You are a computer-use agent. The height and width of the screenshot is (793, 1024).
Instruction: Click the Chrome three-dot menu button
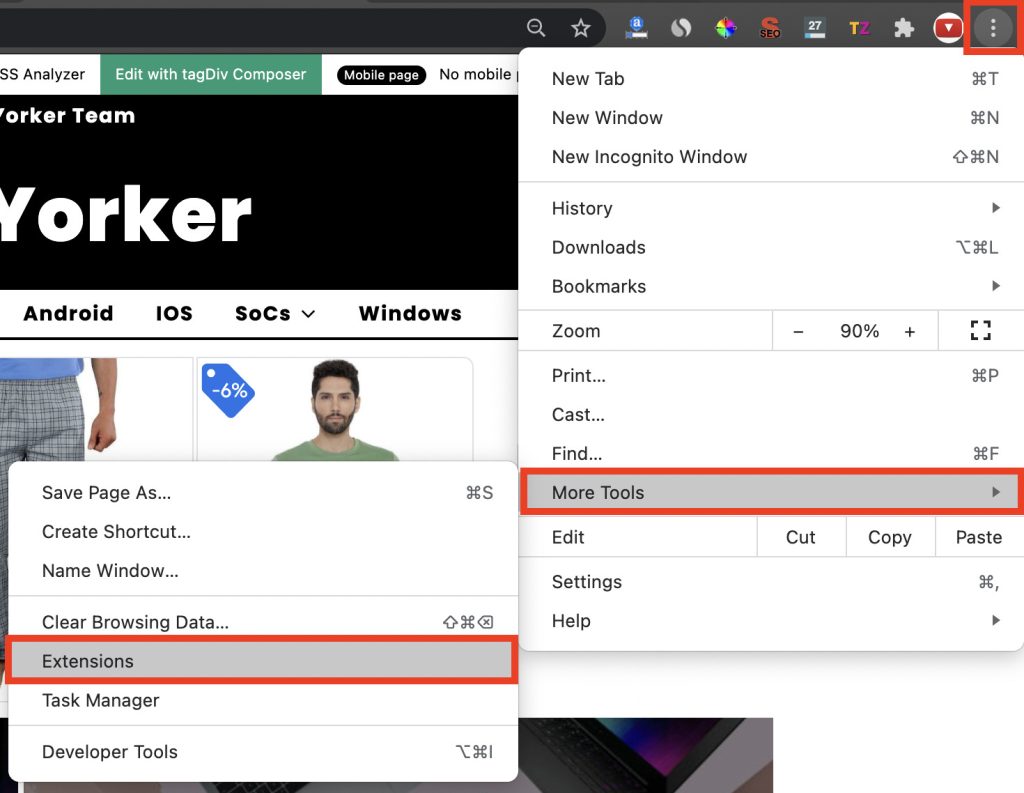click(993, 28)
